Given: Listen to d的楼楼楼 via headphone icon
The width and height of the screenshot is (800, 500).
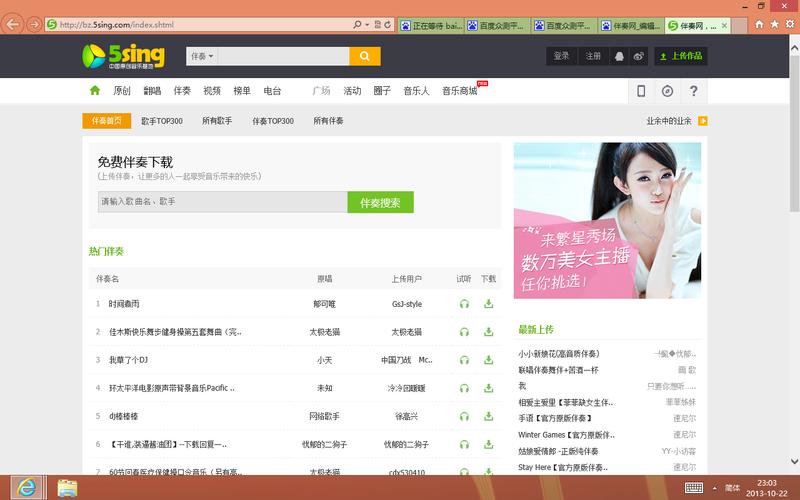Looking at the screenshot, I should click(464, 416).
